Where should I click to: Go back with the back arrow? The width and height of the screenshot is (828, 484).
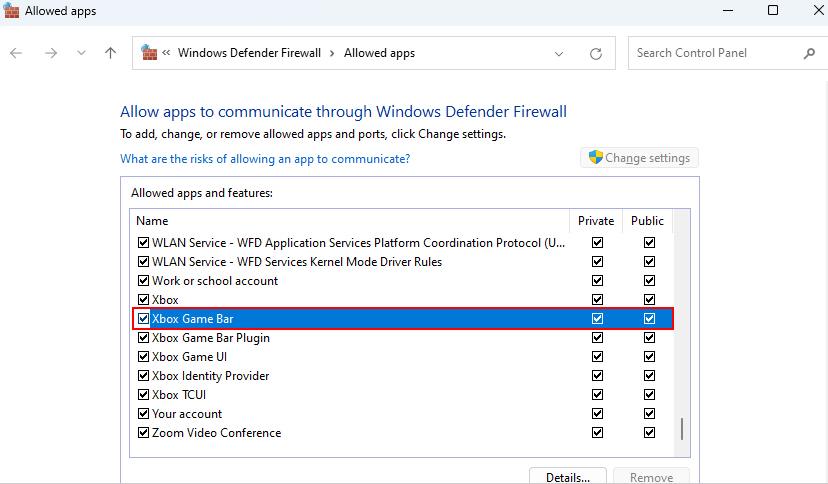(x=16, y=53)
